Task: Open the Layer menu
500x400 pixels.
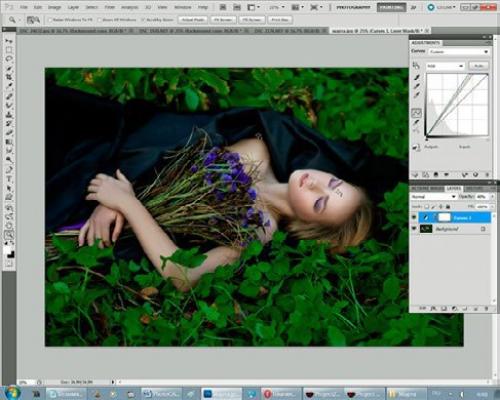Action: point(73,7)
